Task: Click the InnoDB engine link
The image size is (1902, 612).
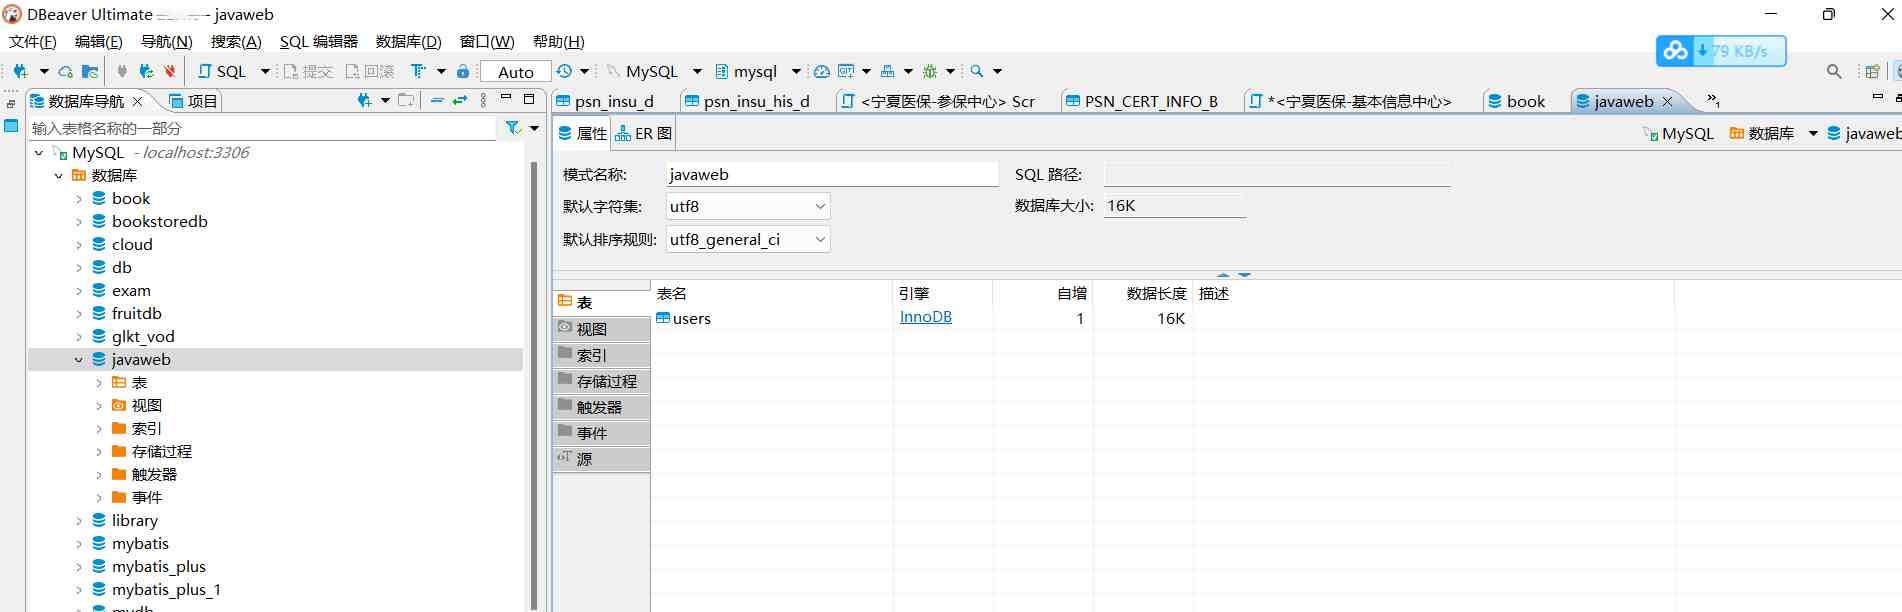Action: pos(925,317)
